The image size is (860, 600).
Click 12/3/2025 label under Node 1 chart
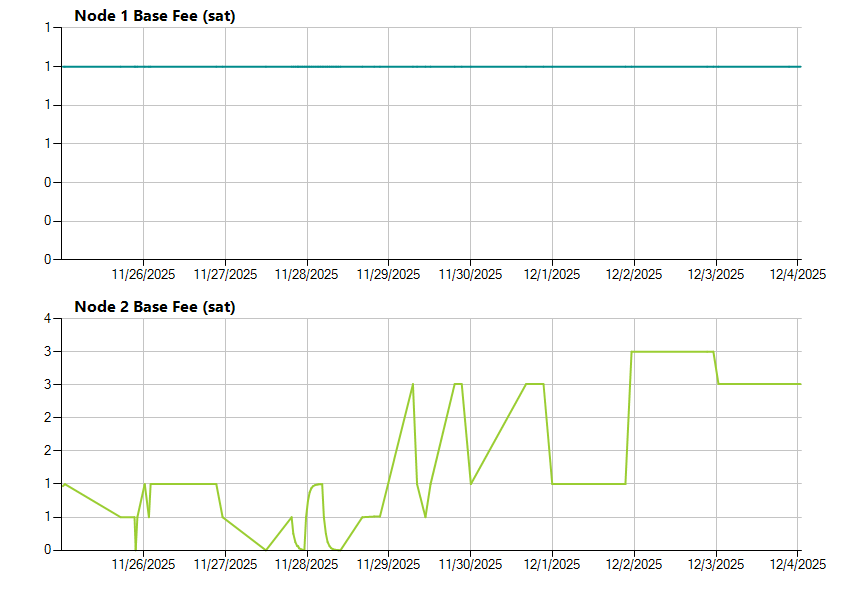715,274
